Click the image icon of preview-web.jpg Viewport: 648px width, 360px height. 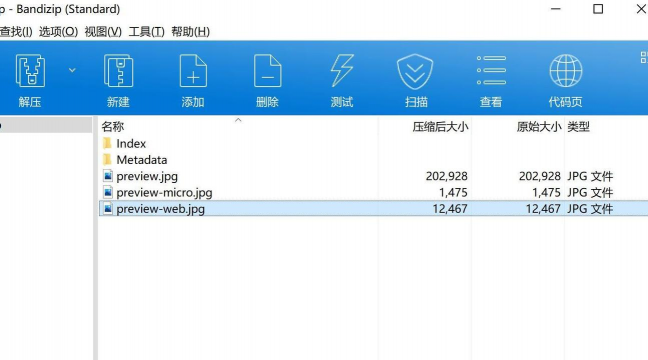click(107, 208)
